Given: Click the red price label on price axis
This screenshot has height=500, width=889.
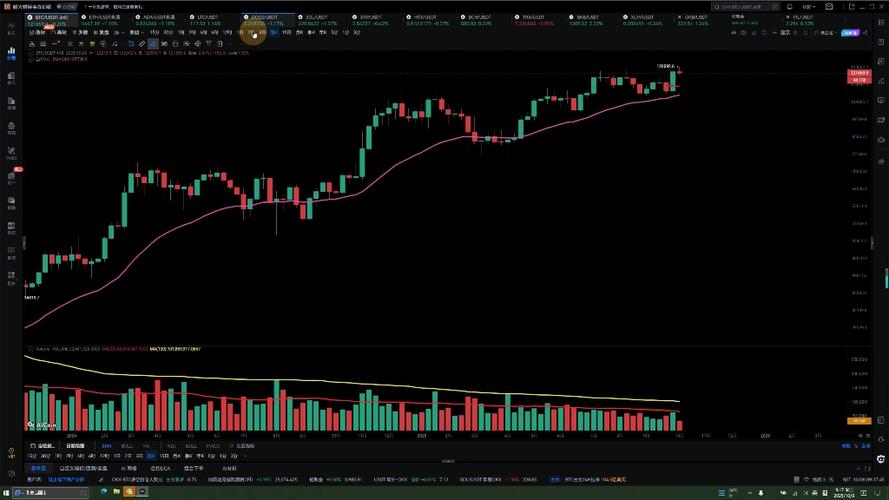Looking at the screenshot, I should tap(858, 75).
